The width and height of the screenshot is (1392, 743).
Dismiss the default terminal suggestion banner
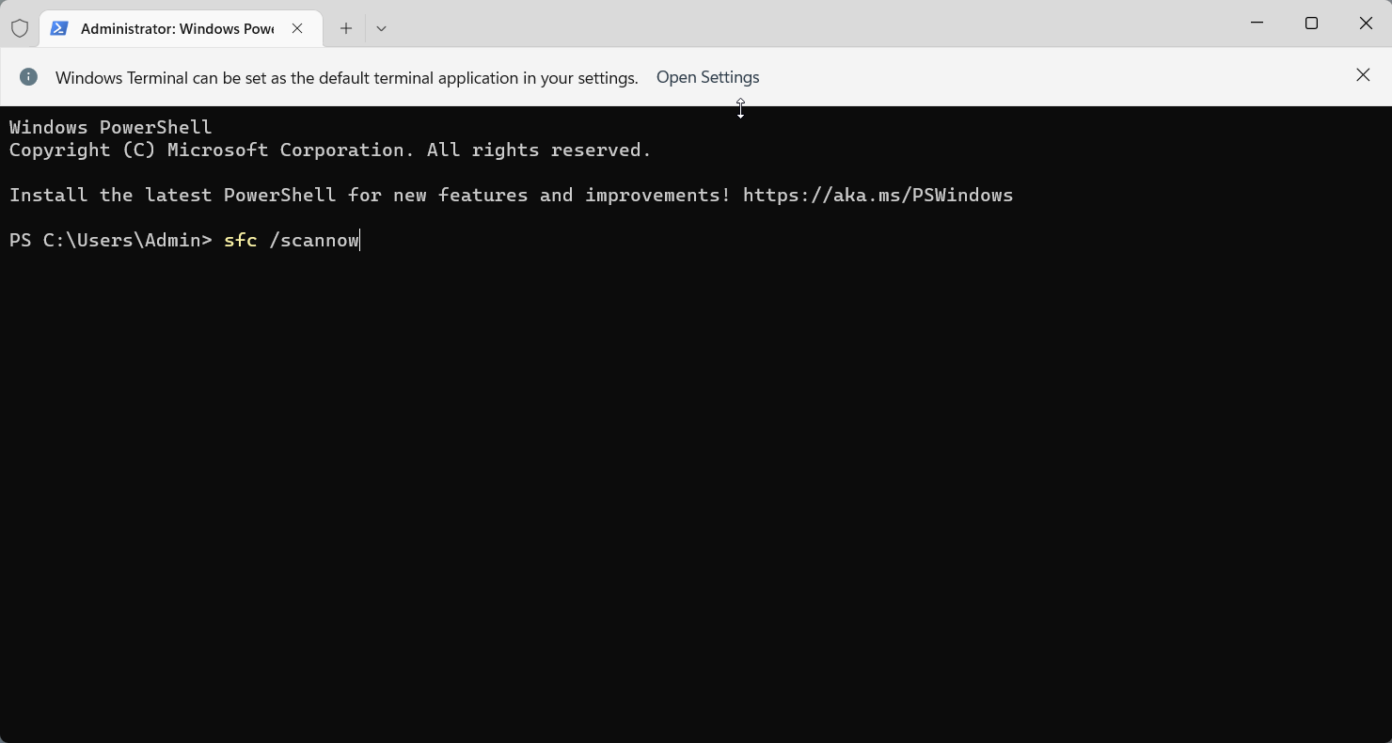point(1363,75)
